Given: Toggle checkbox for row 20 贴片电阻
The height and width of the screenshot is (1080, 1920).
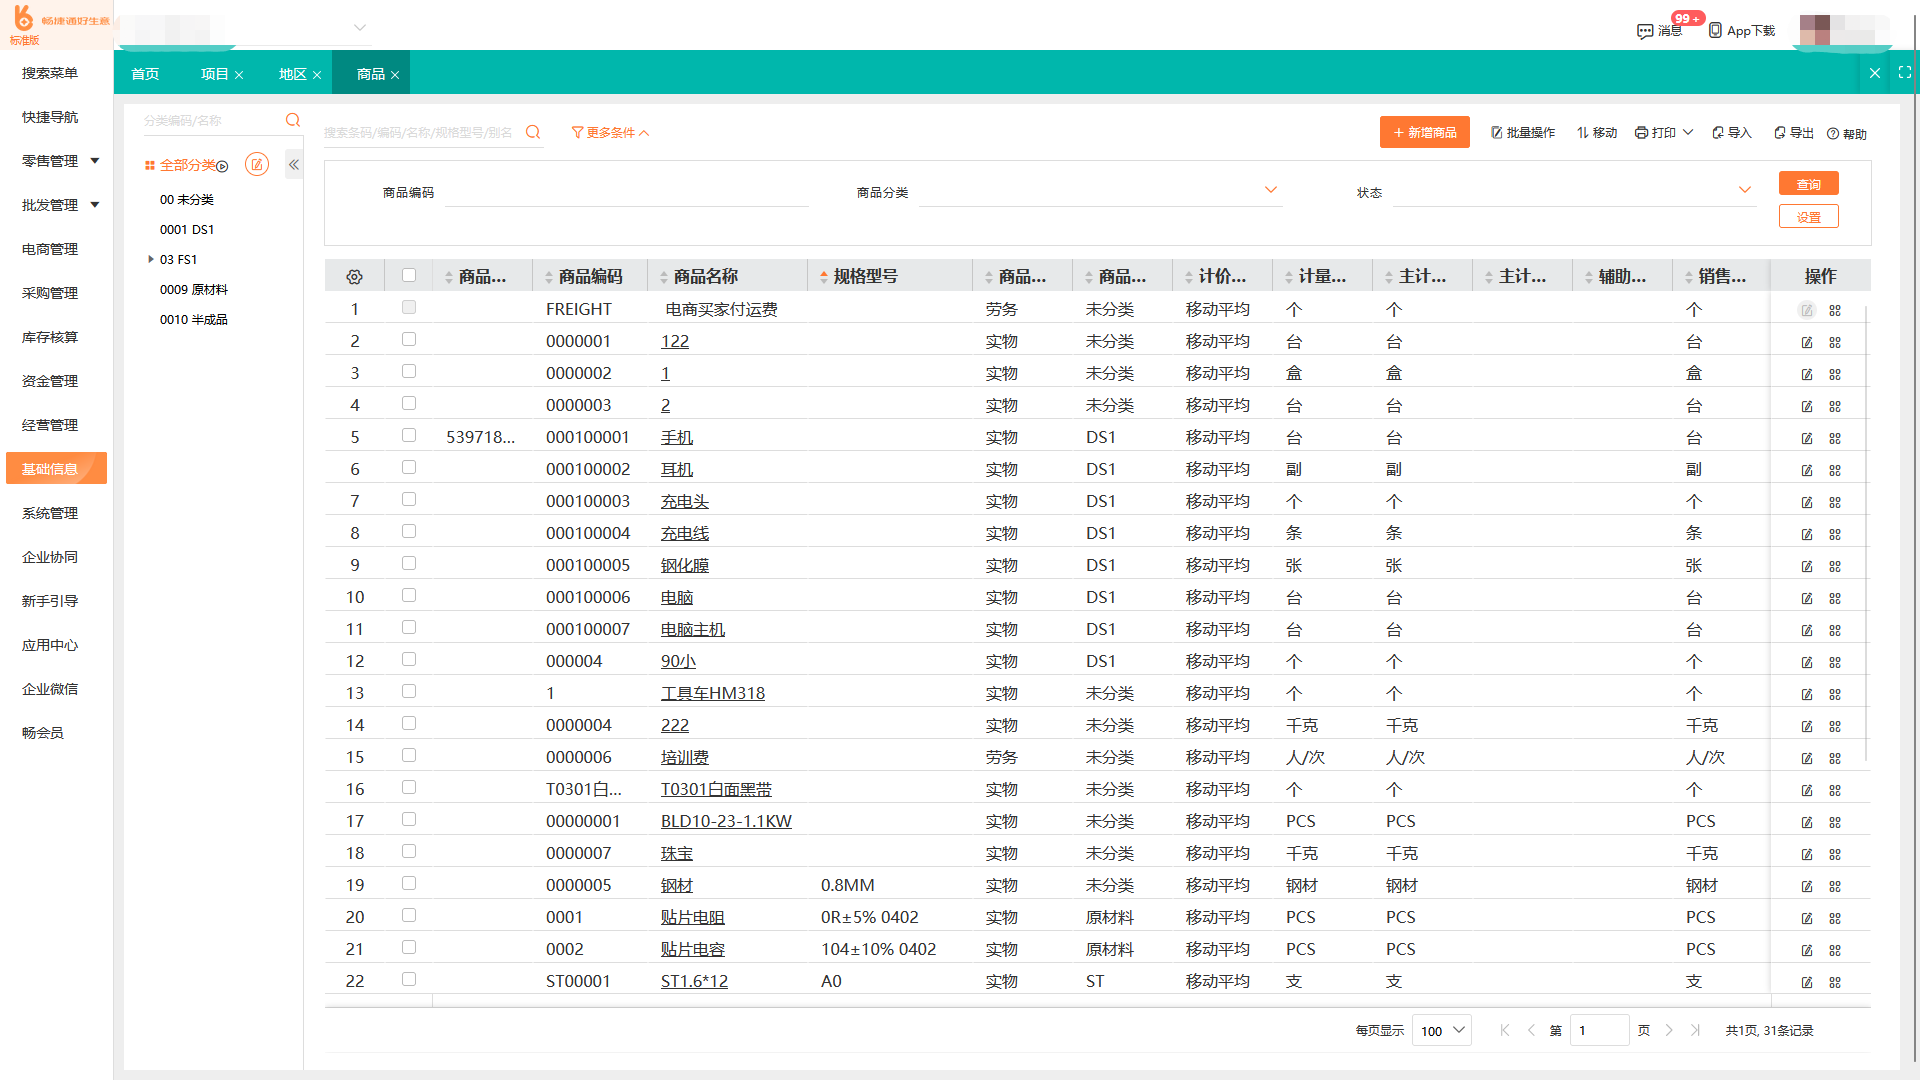Looking at the screenshot, I should point(410,916).
